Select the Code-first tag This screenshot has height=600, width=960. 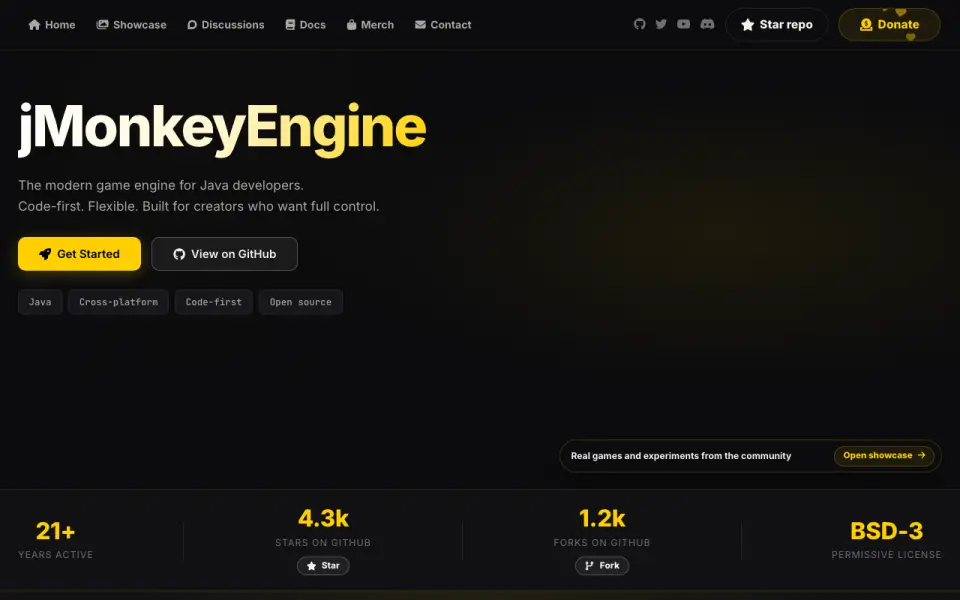click(213, 302)
